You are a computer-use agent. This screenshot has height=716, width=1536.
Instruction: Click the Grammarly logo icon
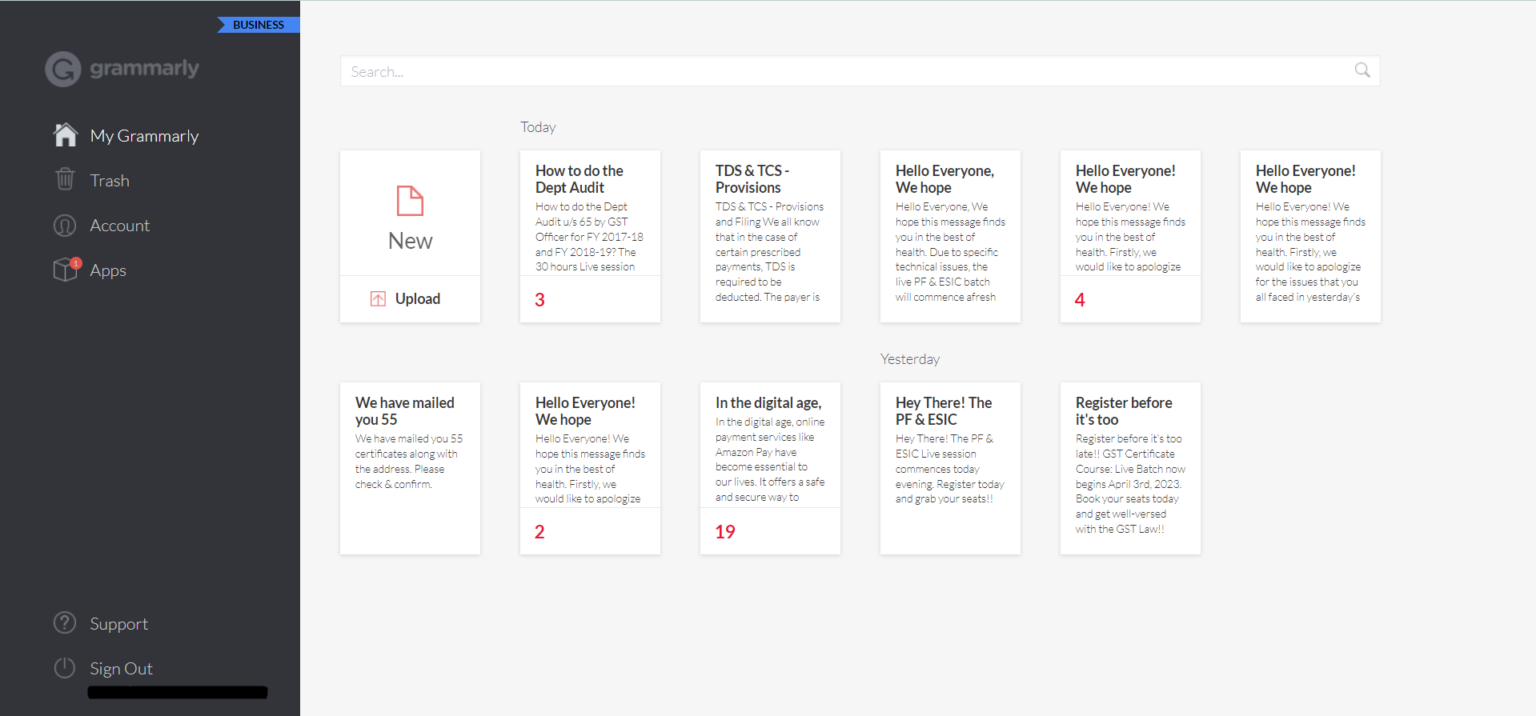coord(63,69)
